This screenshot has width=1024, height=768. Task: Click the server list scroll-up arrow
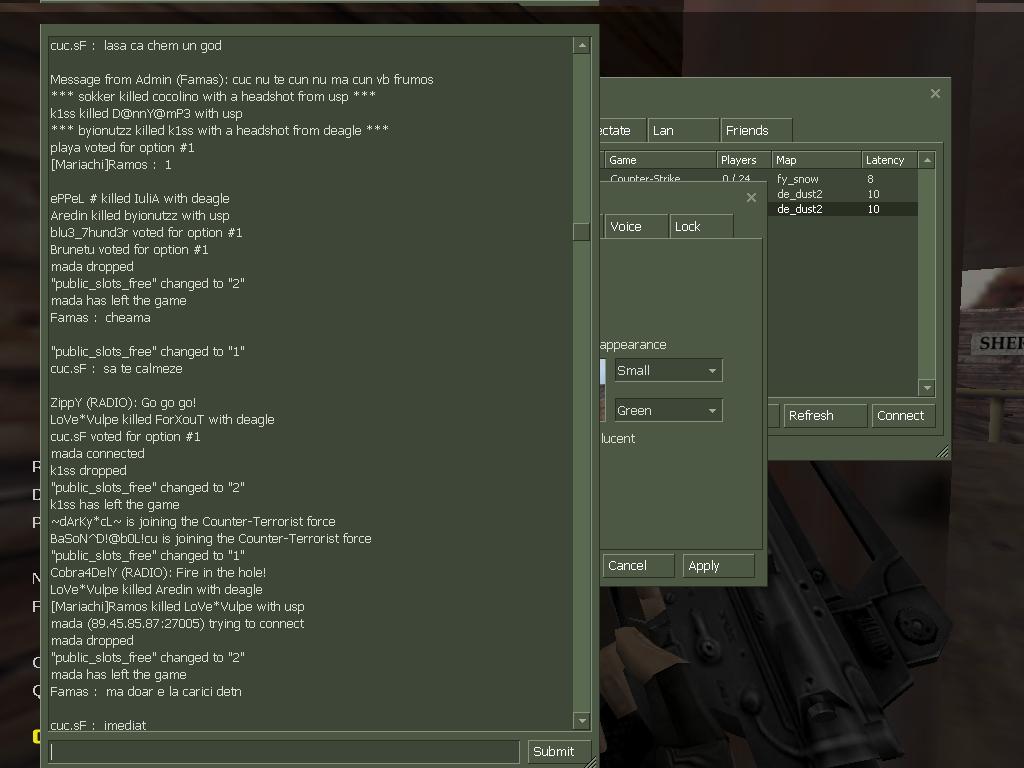(x=927, y=160)
